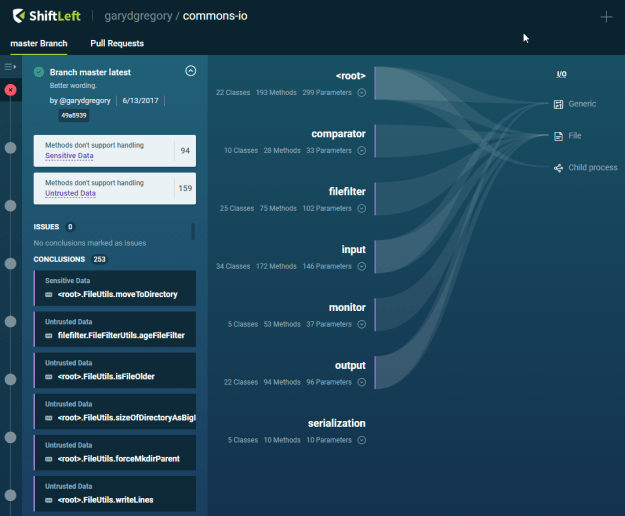This screenshot has height=516, width=625.
Task: Click the plus icon in the header
Action: 606,17
